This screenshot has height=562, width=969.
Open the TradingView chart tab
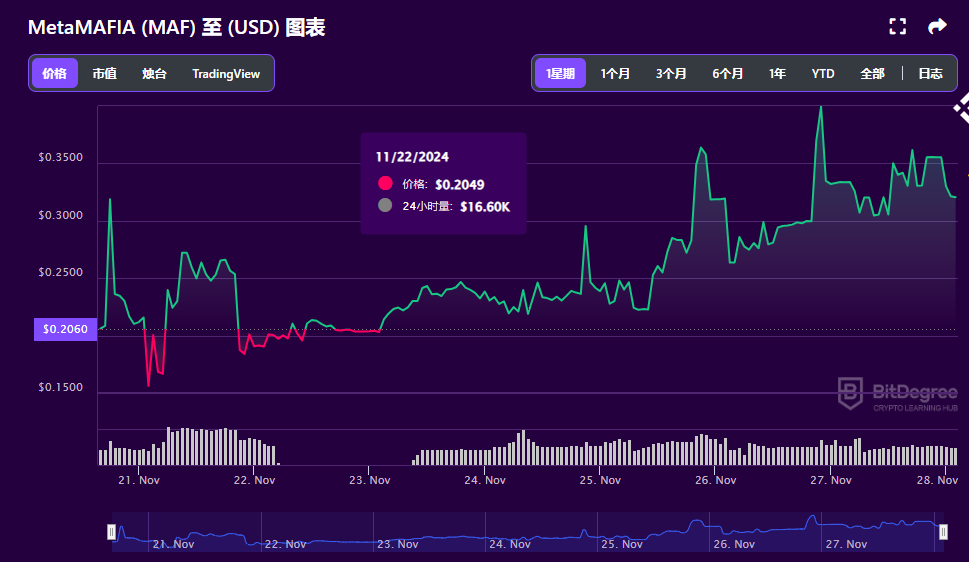pyautogui.click(x=226, y=73)
